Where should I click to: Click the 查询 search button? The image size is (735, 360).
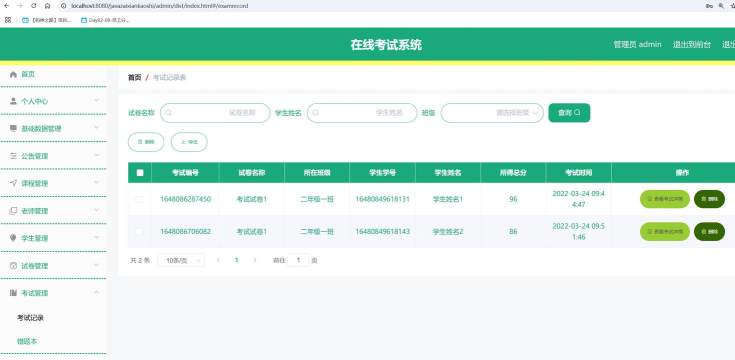pyautogui.click(x=569, y=112)
